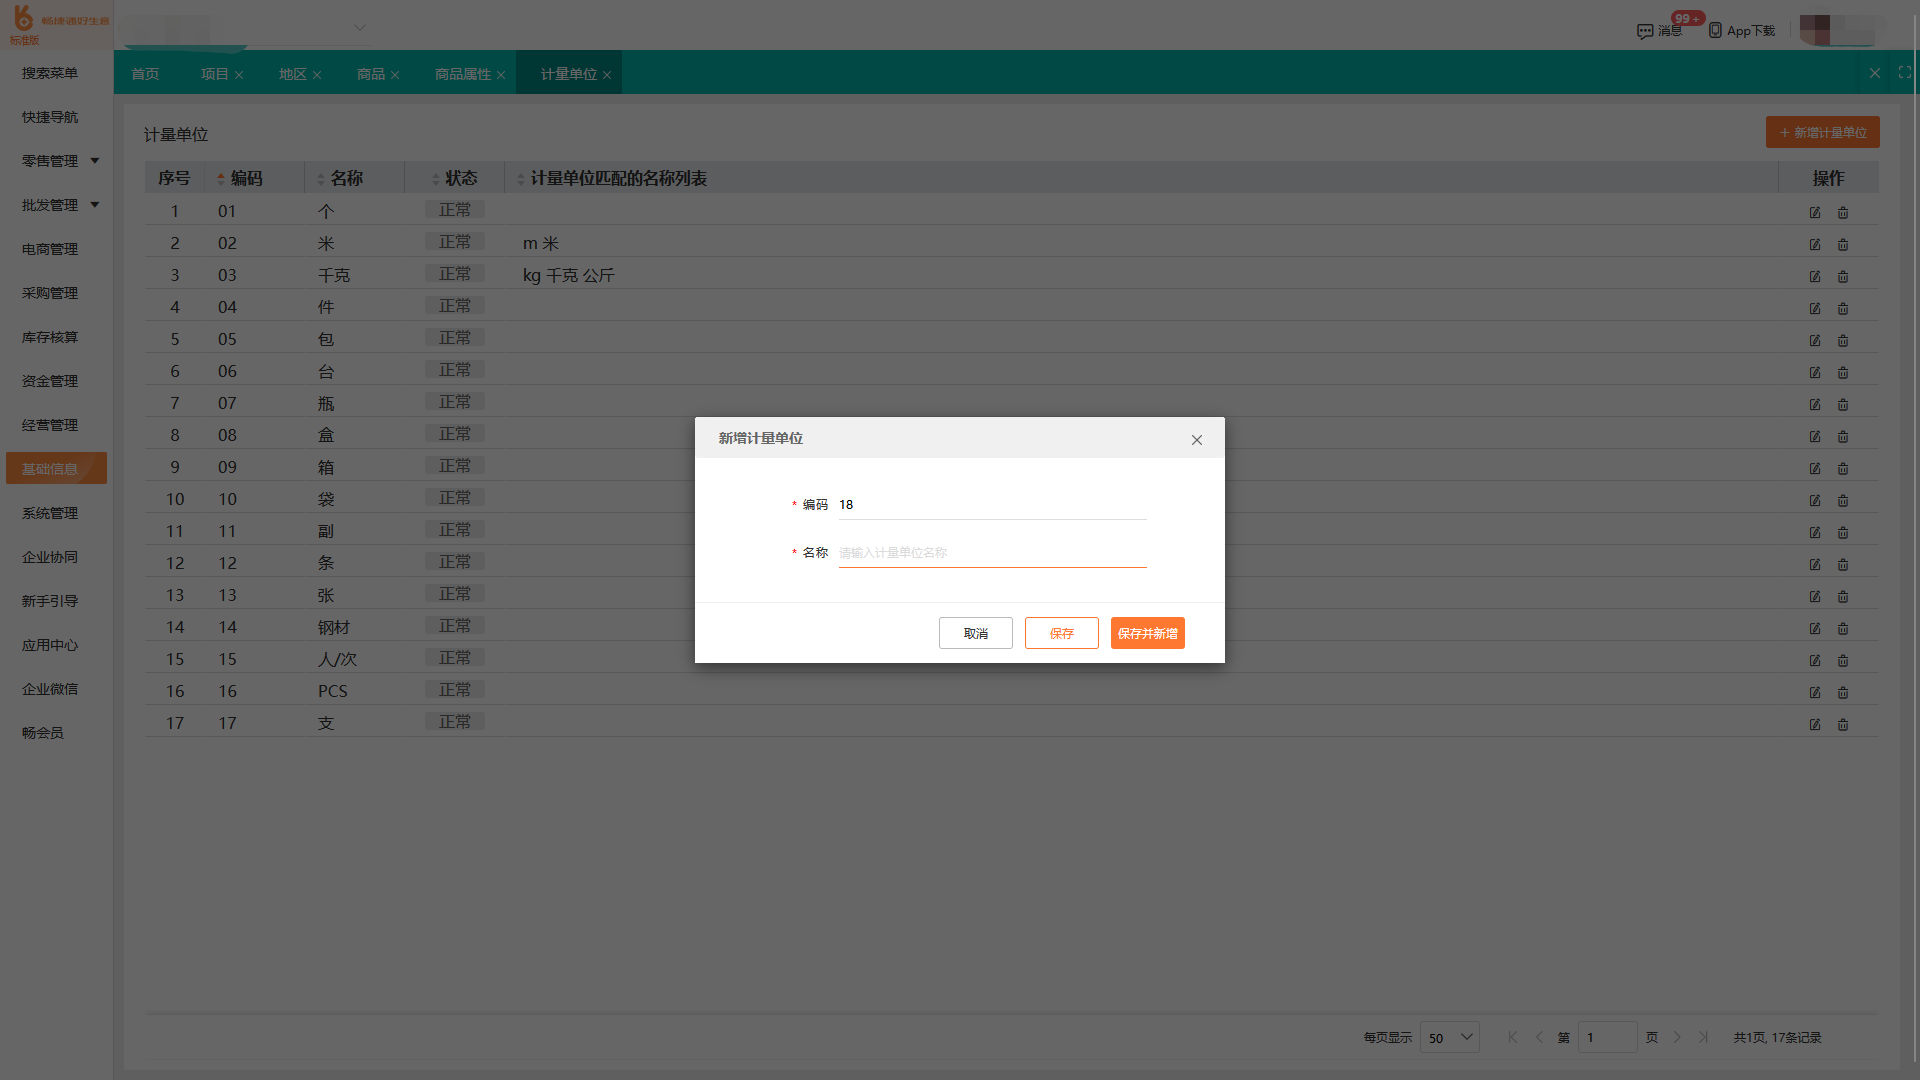Click the delete icon for row 2
The width and height of the screenshot is (1920, 1080).
click(1844, 244)
